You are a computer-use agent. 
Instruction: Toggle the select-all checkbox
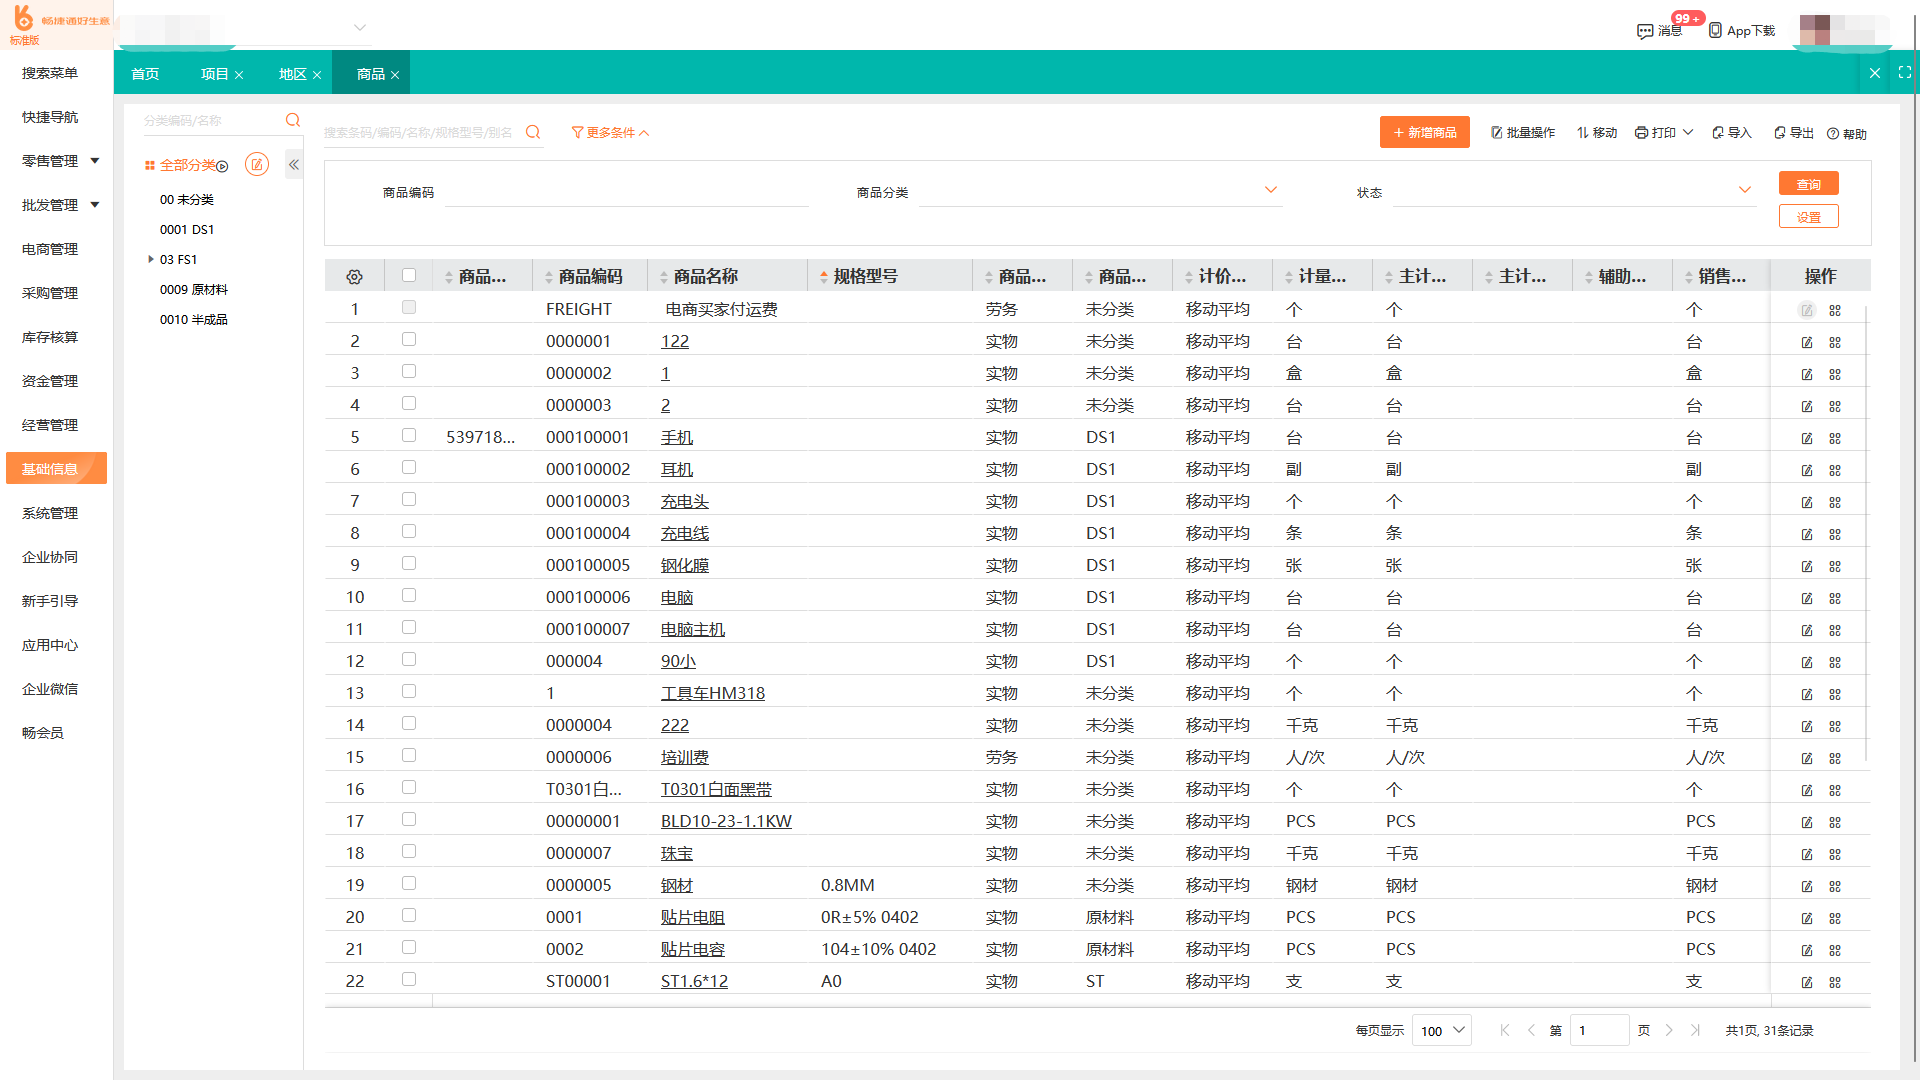pyautogui.click(x=409, y=276)
